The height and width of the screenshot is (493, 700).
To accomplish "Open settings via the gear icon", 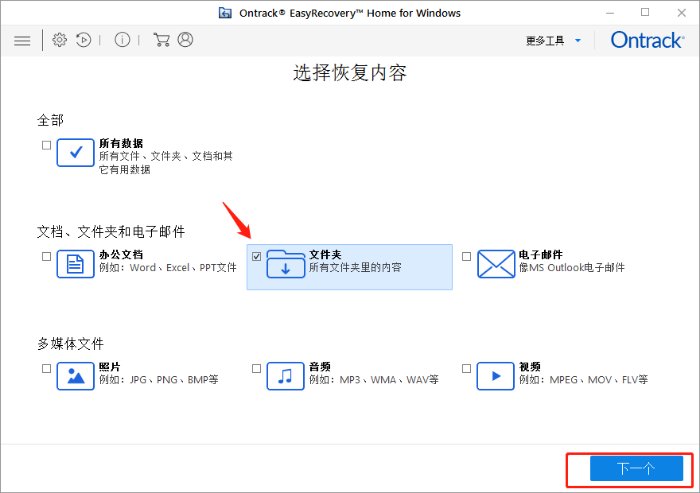I will [60, 40].
